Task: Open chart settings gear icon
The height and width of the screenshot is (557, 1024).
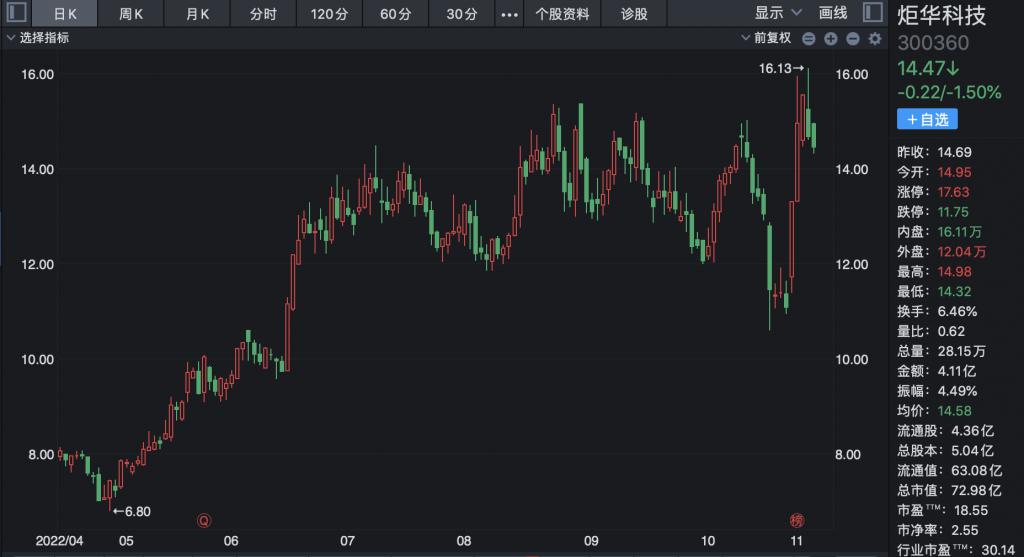Action: [x=875, y=39]
